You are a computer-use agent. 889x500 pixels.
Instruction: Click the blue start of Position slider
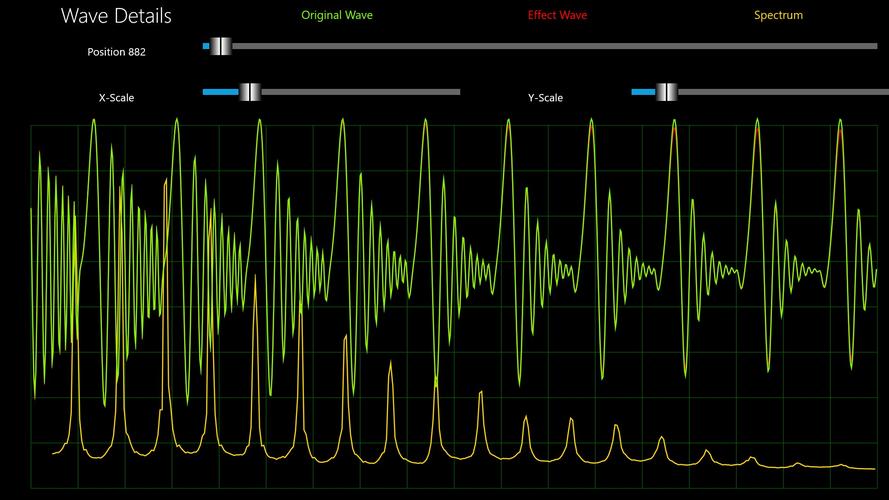(206, 46)
